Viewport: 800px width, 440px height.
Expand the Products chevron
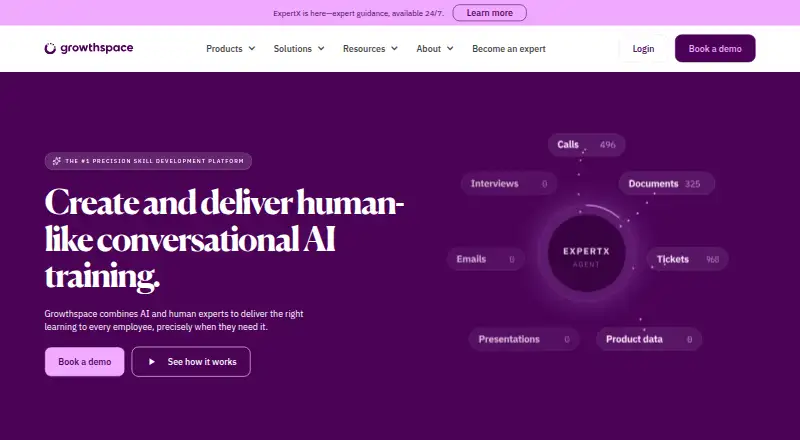tap(252, 48)
